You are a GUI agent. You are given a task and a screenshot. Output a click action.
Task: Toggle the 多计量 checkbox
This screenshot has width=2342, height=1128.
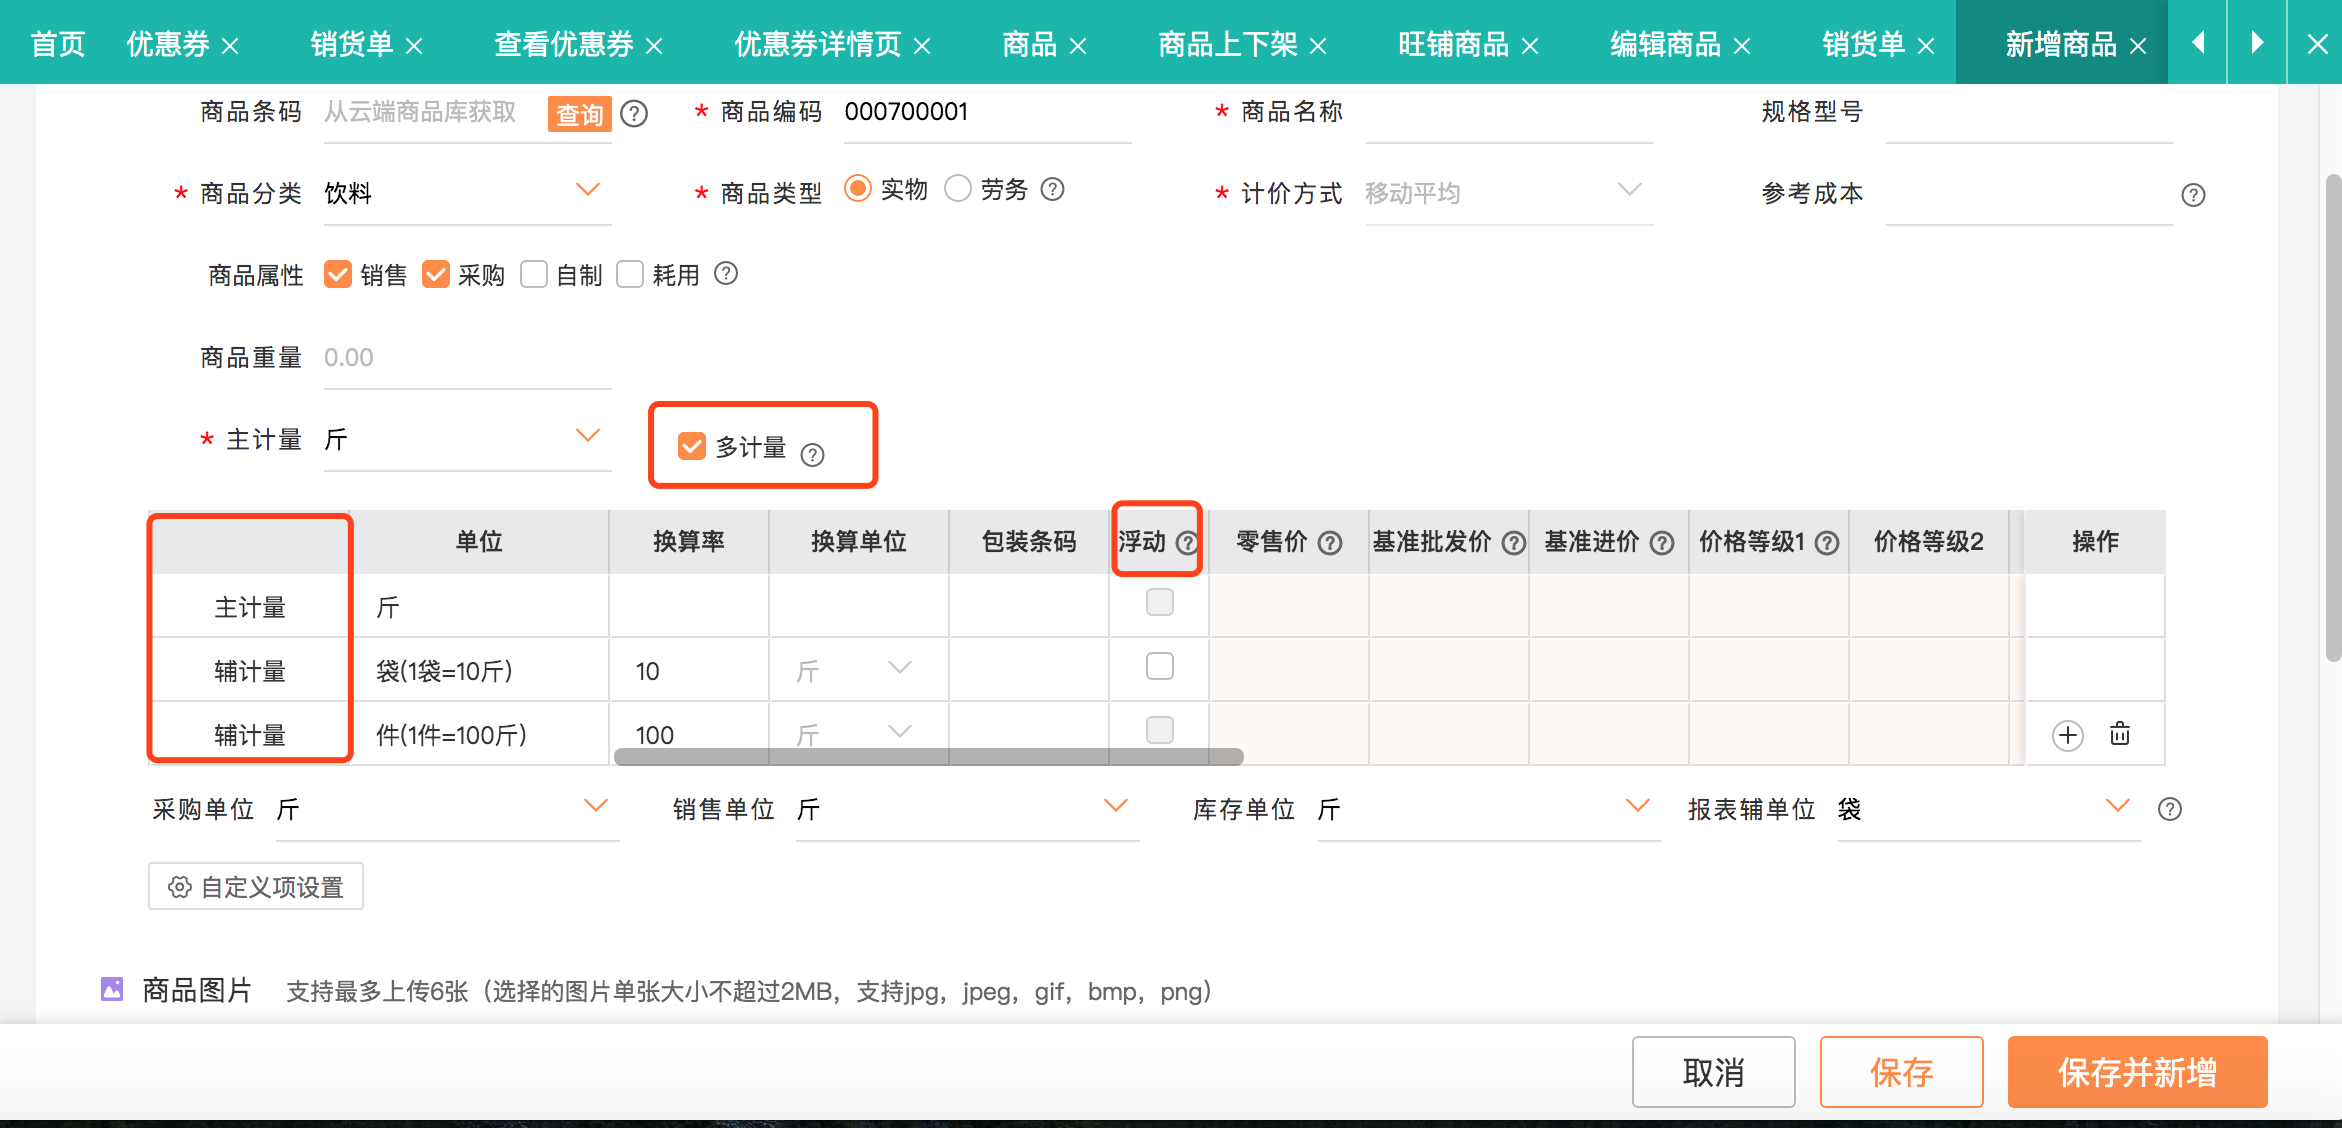pos(689,447)
